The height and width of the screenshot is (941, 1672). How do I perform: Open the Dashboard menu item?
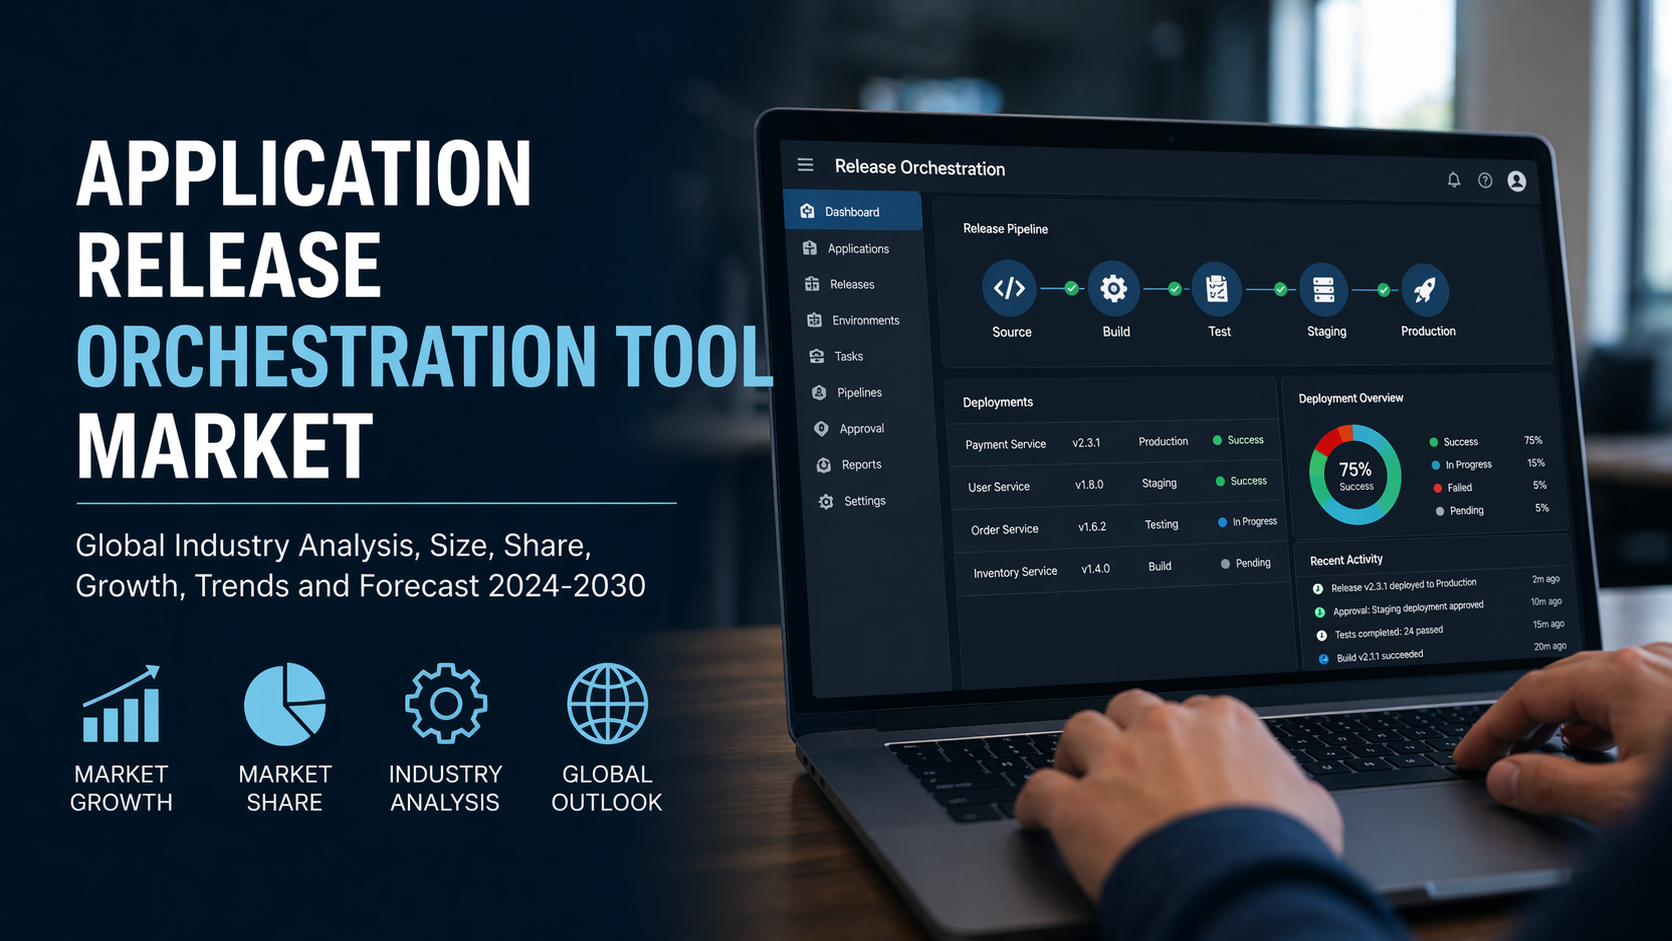pyautogui.click(x=852, y=211)
